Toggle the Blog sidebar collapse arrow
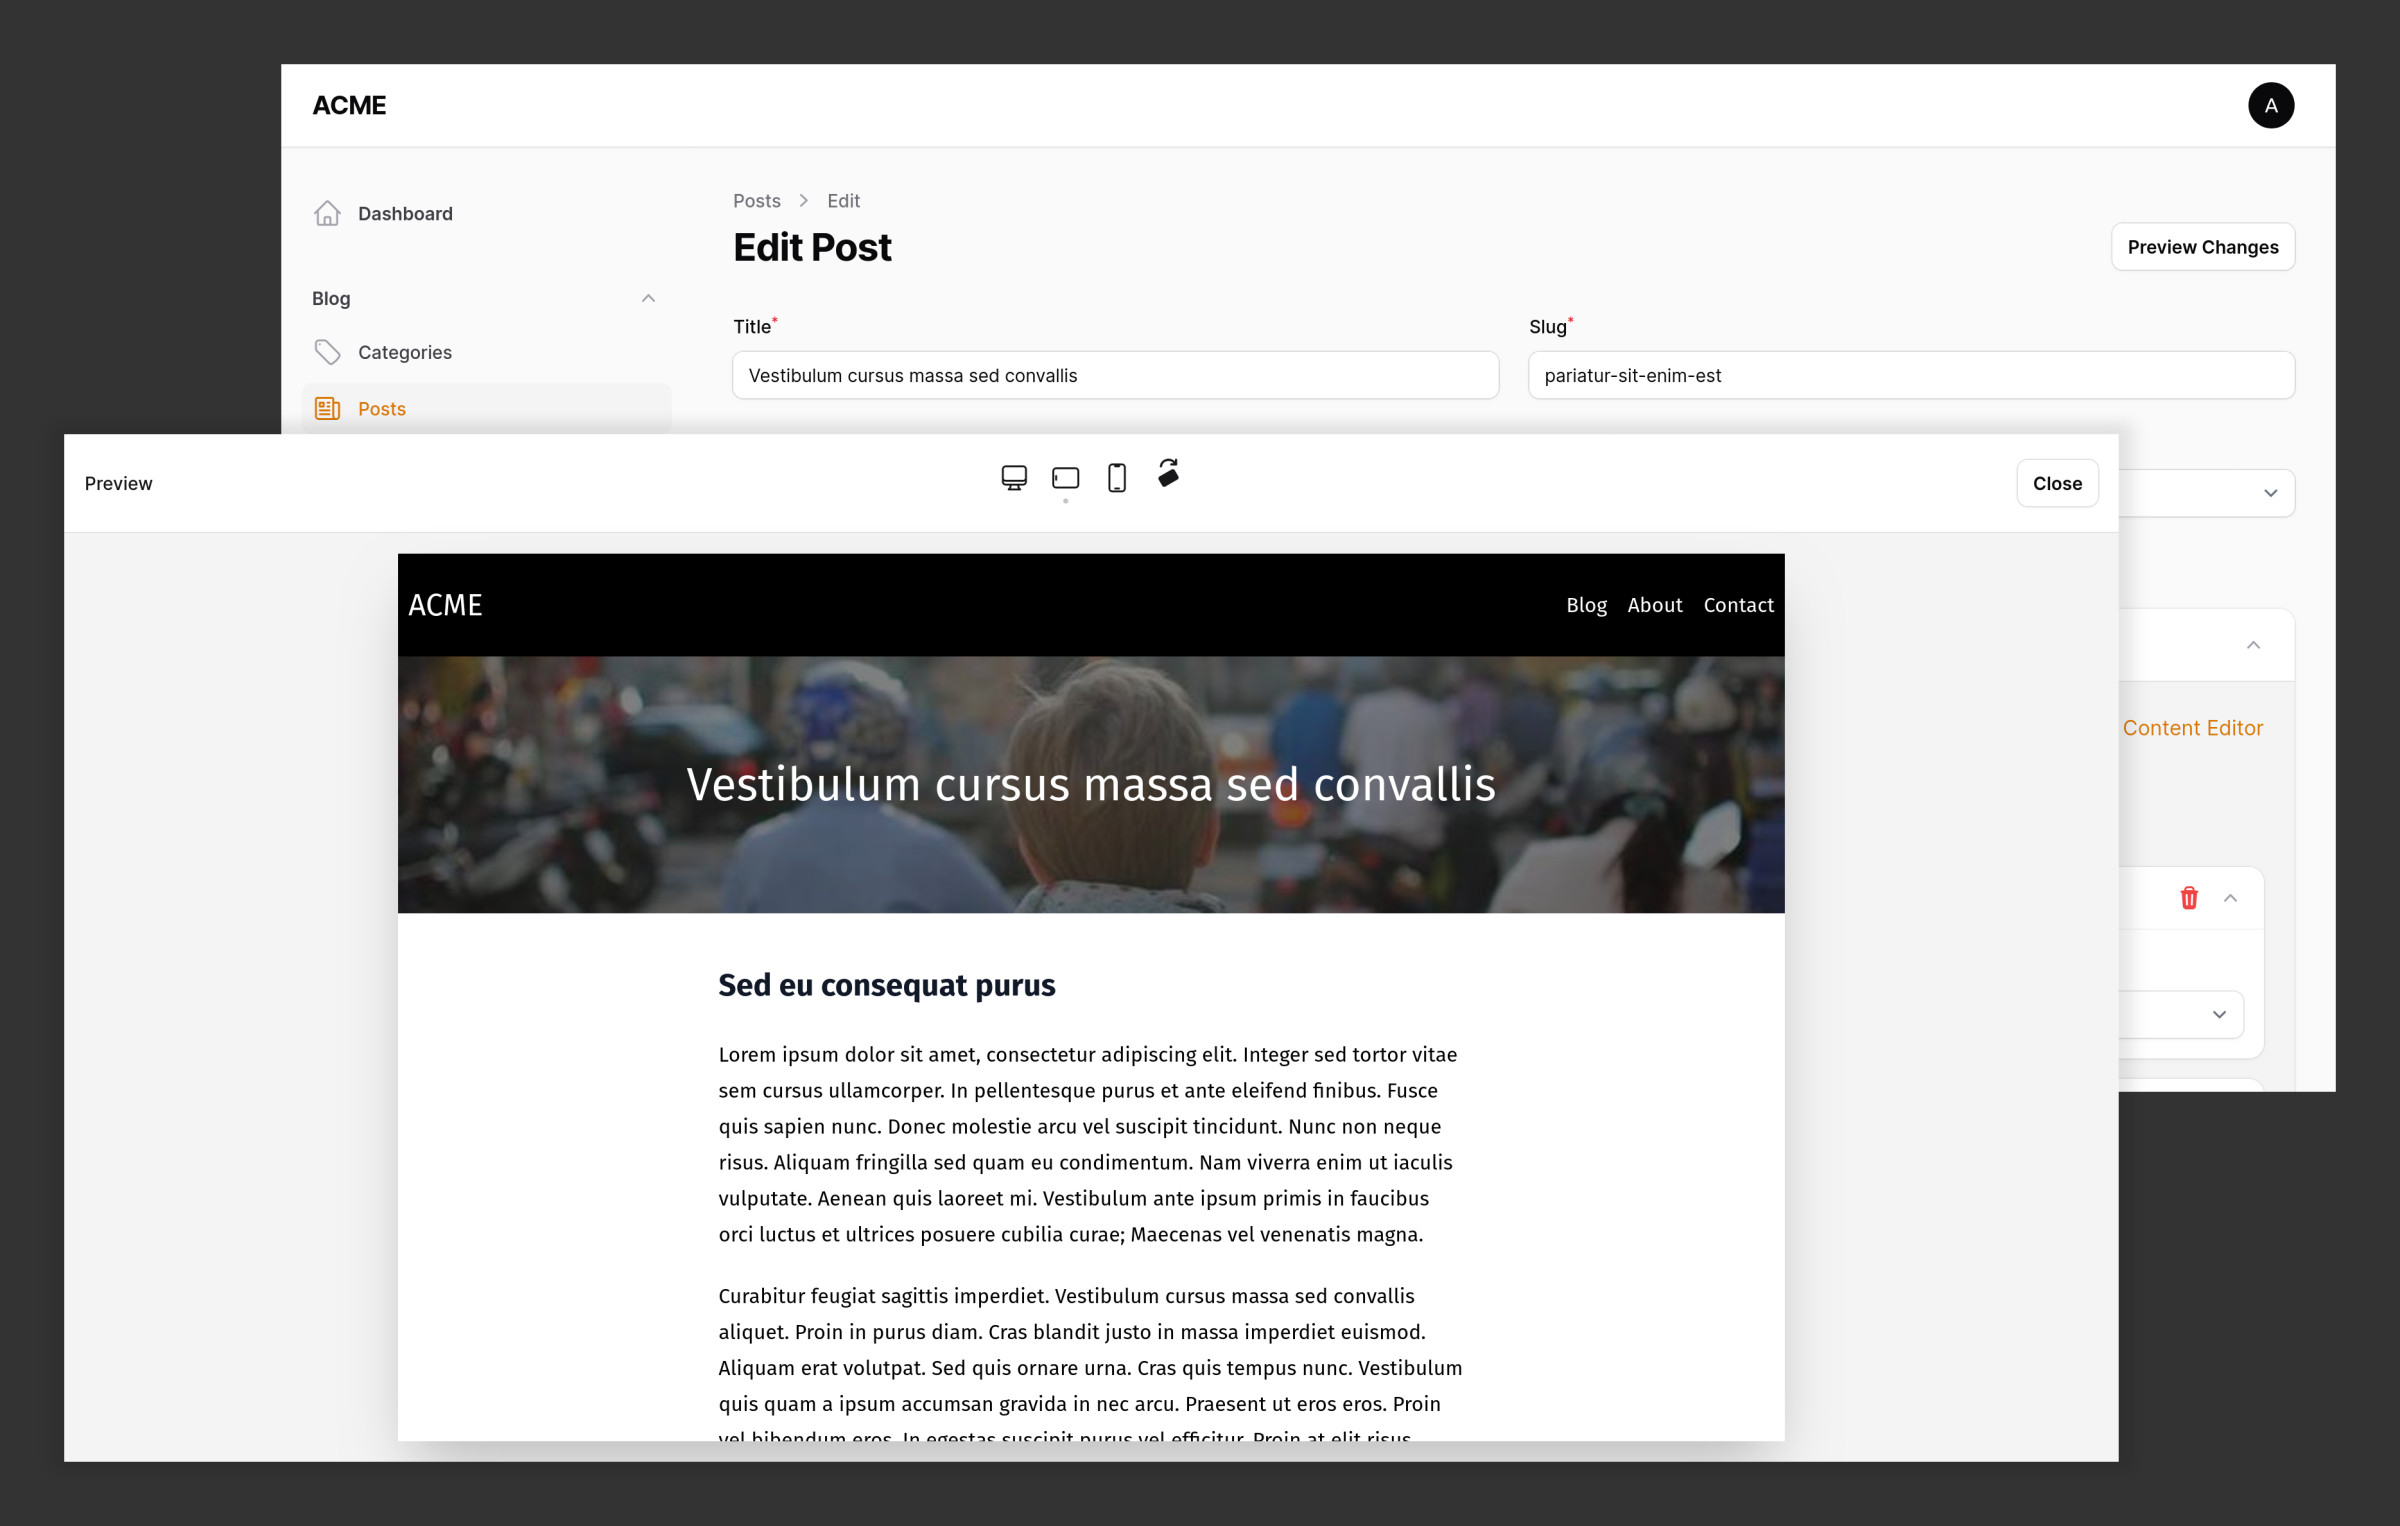Viewport: 2400px width, 1526px height. pyautogui.click(x=649, y=299)
